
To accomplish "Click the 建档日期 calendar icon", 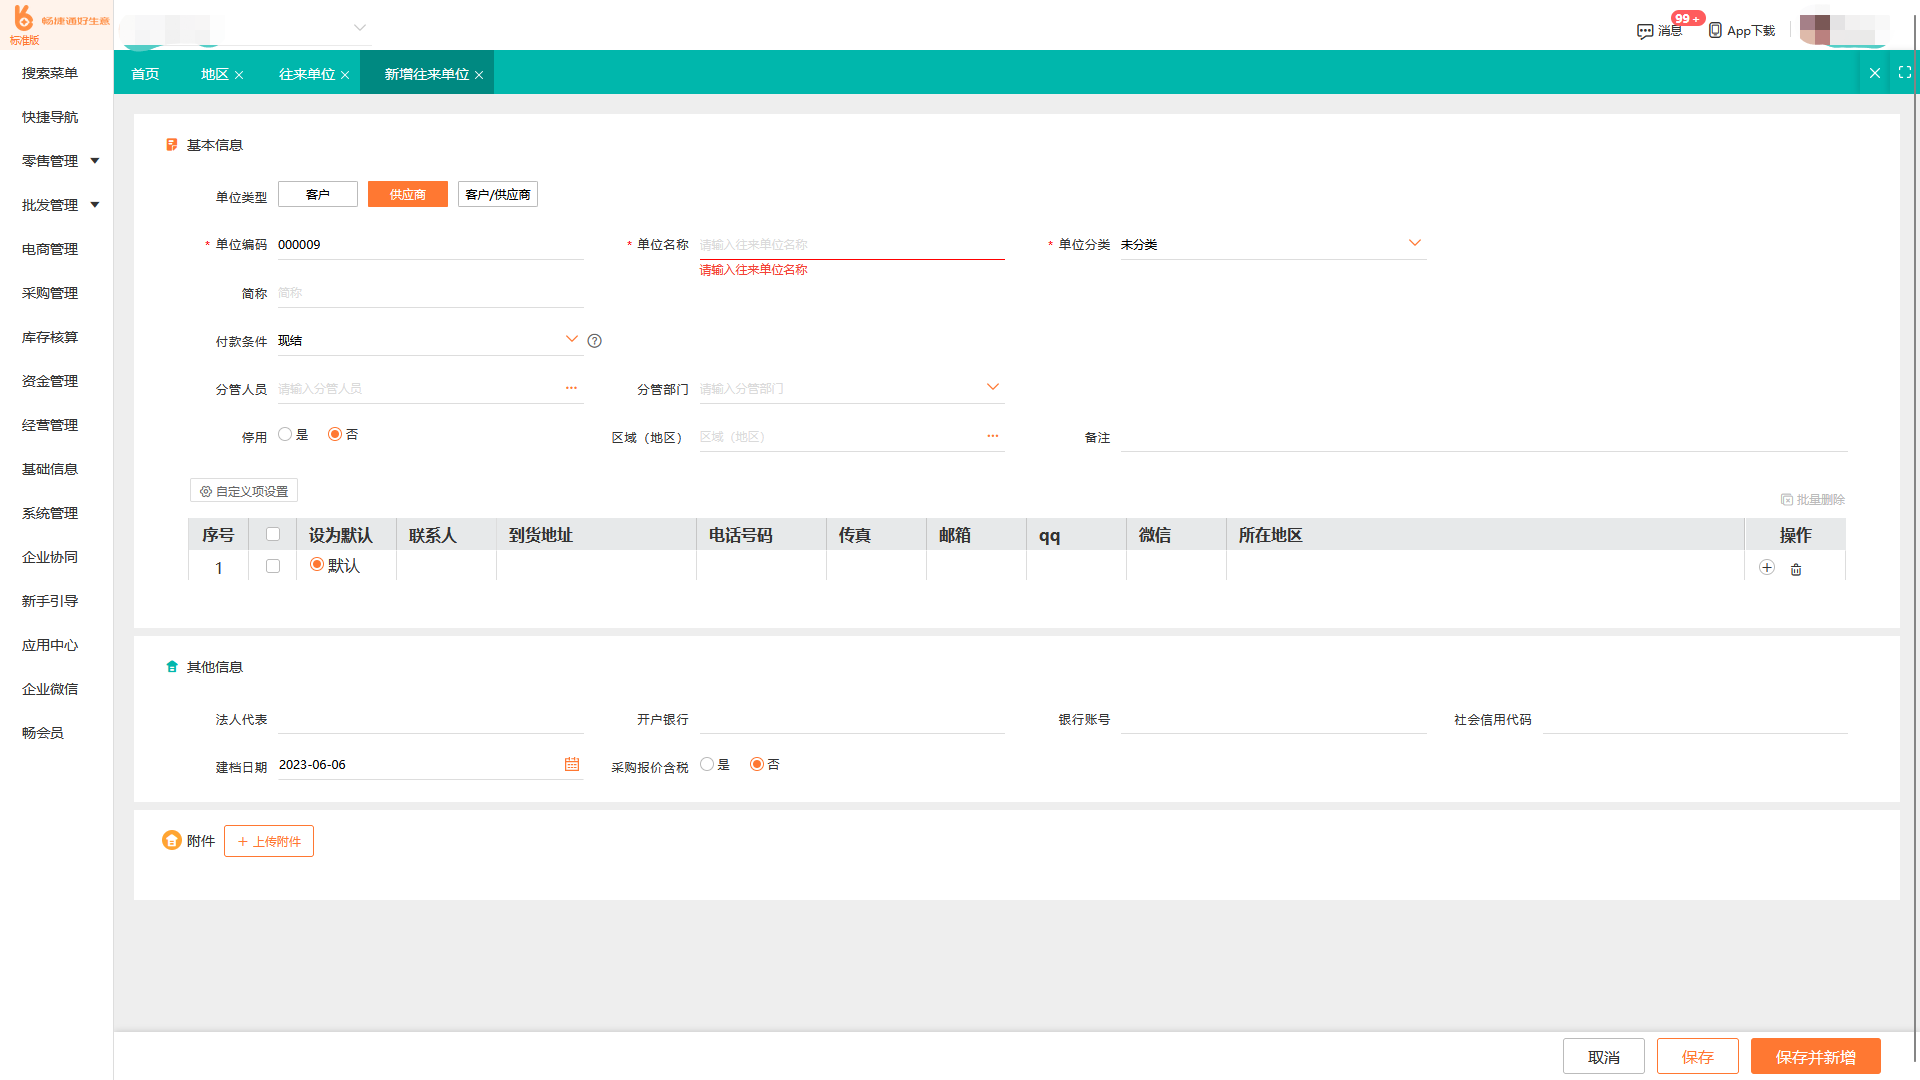I will tap(572, 765).
